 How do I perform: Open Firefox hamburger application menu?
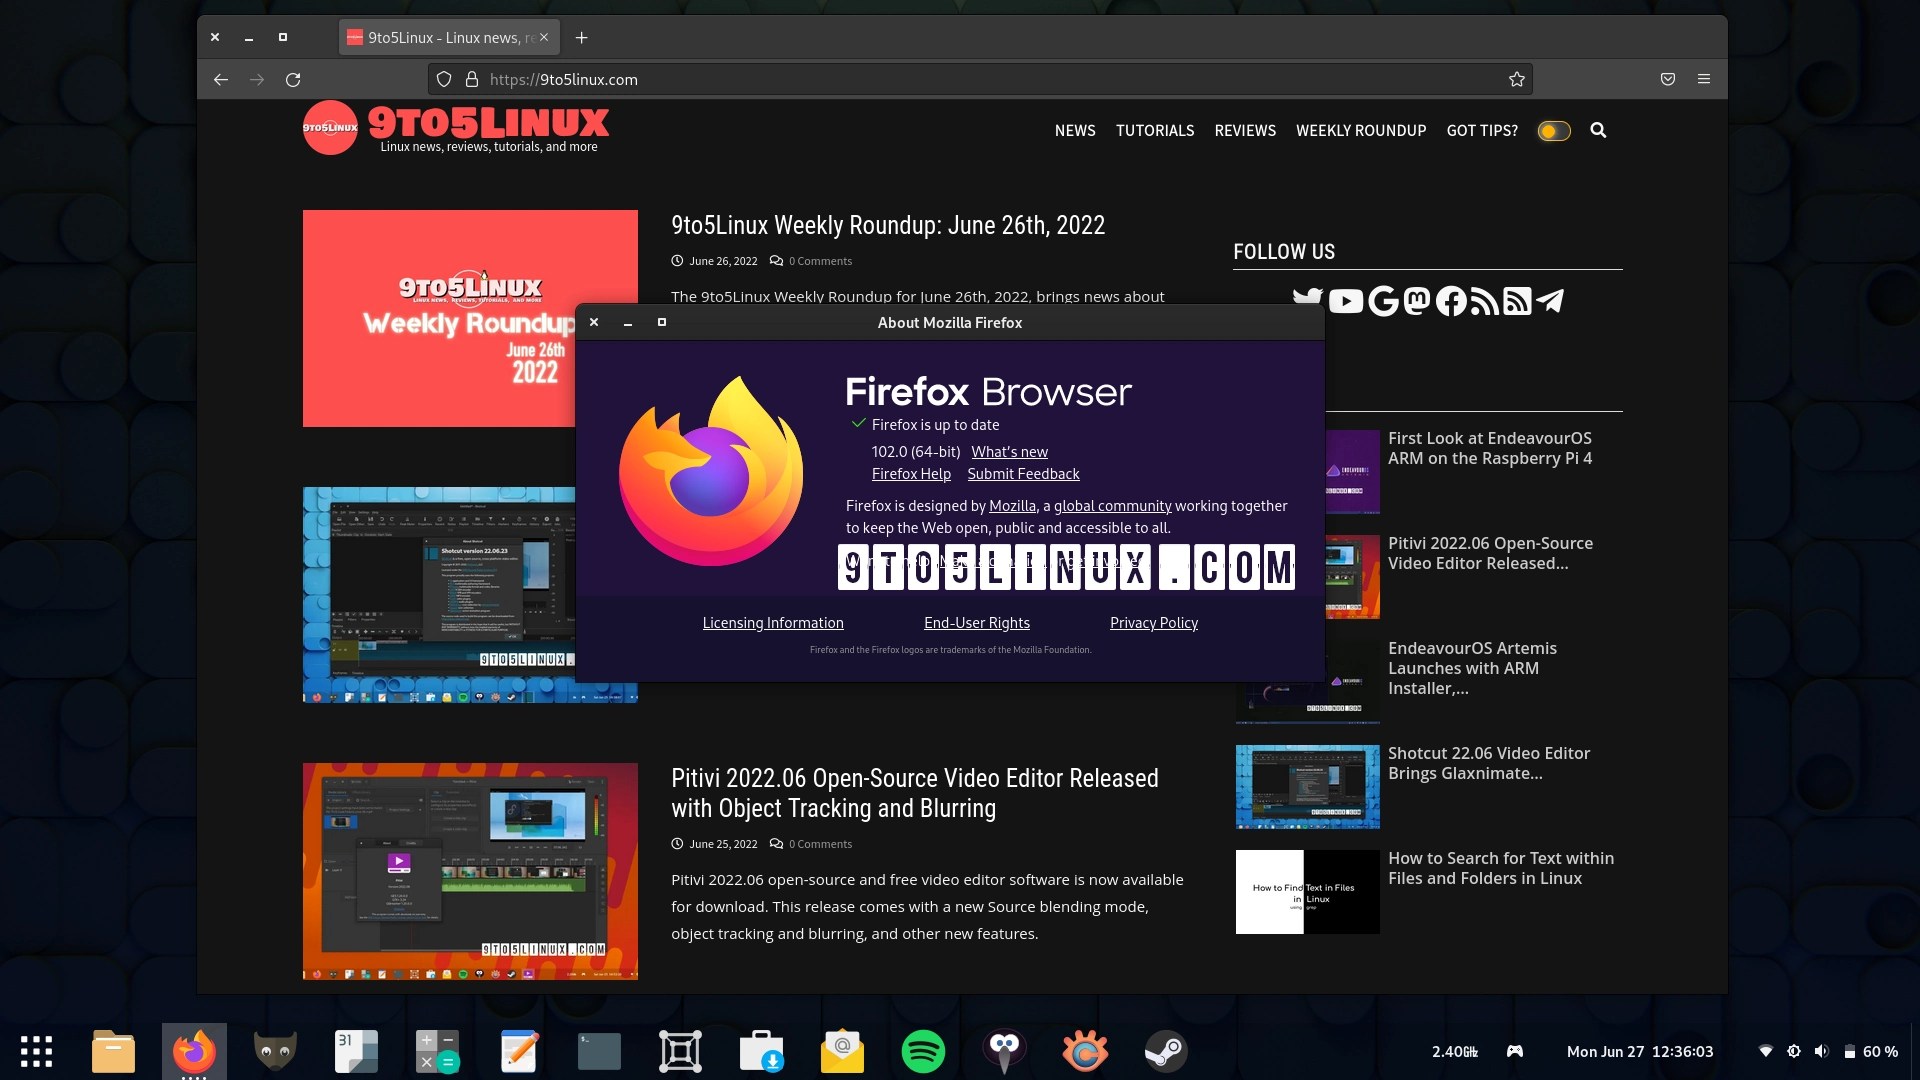(x=1704, y=79)
